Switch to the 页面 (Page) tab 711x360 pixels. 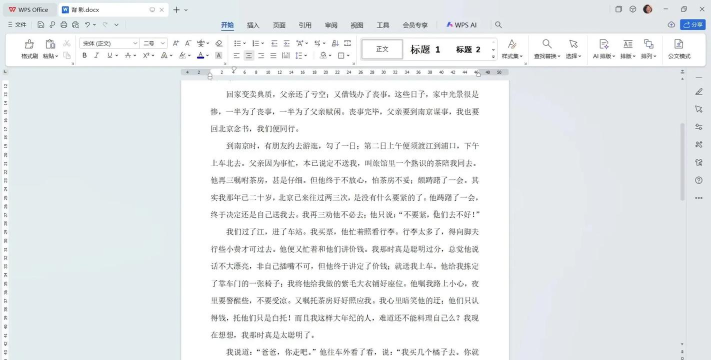279,25
